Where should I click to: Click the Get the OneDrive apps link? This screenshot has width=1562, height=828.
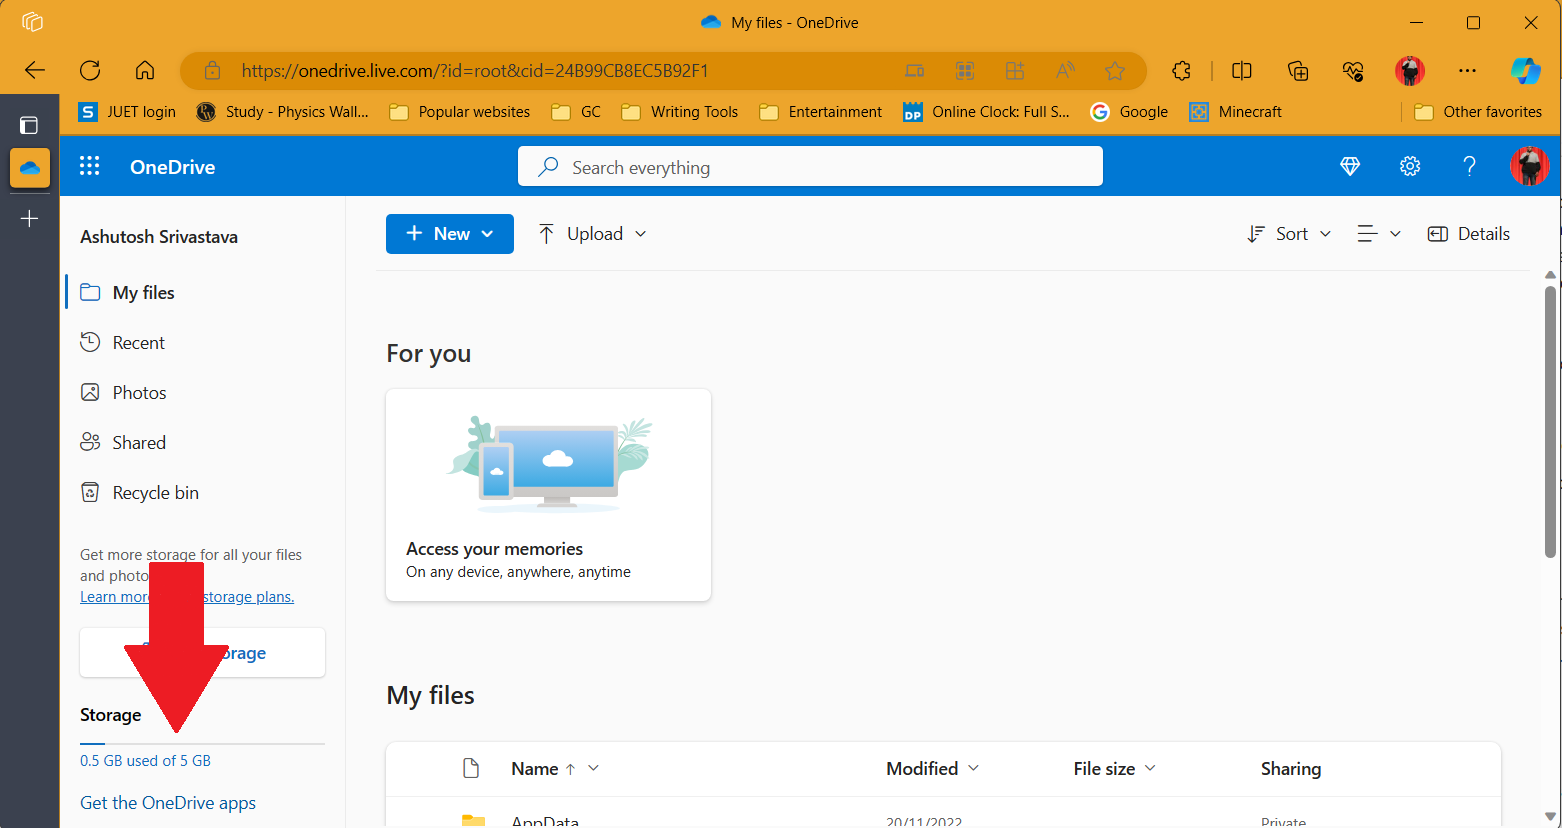pyautogui.click(x=167, y=802)
